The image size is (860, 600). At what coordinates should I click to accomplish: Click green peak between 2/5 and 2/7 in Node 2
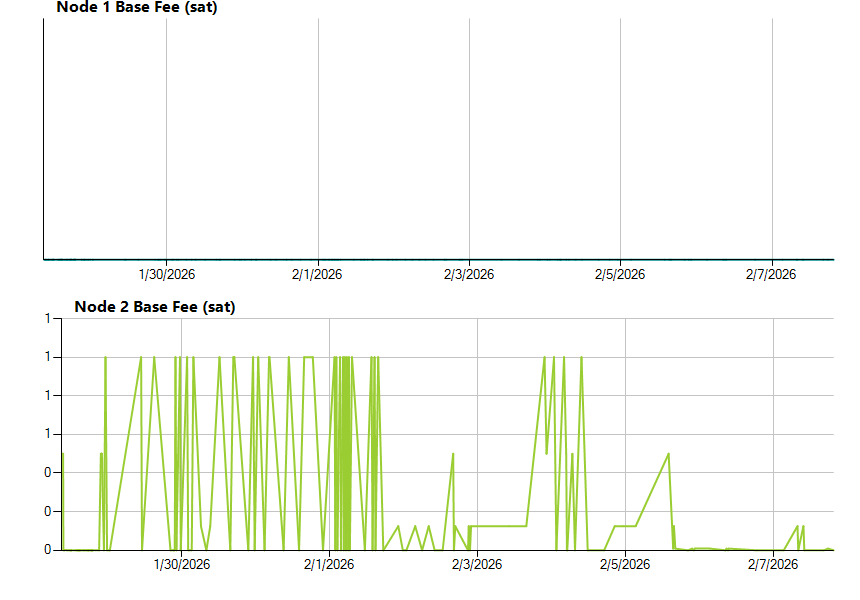tap(668, 454)
